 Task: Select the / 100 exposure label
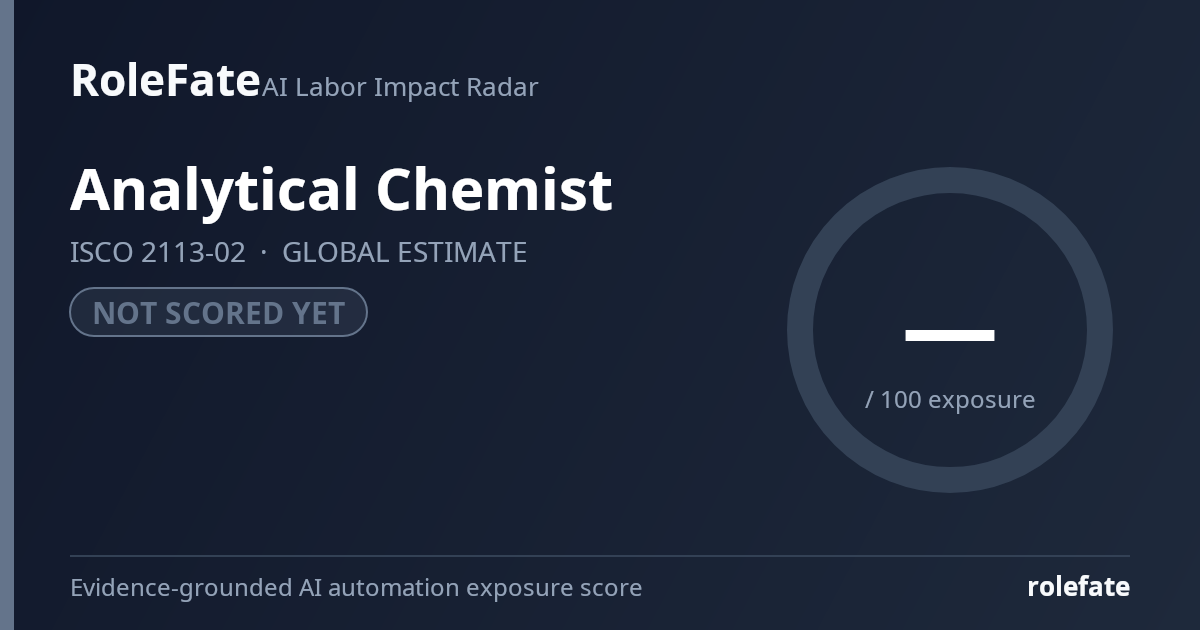949,400
